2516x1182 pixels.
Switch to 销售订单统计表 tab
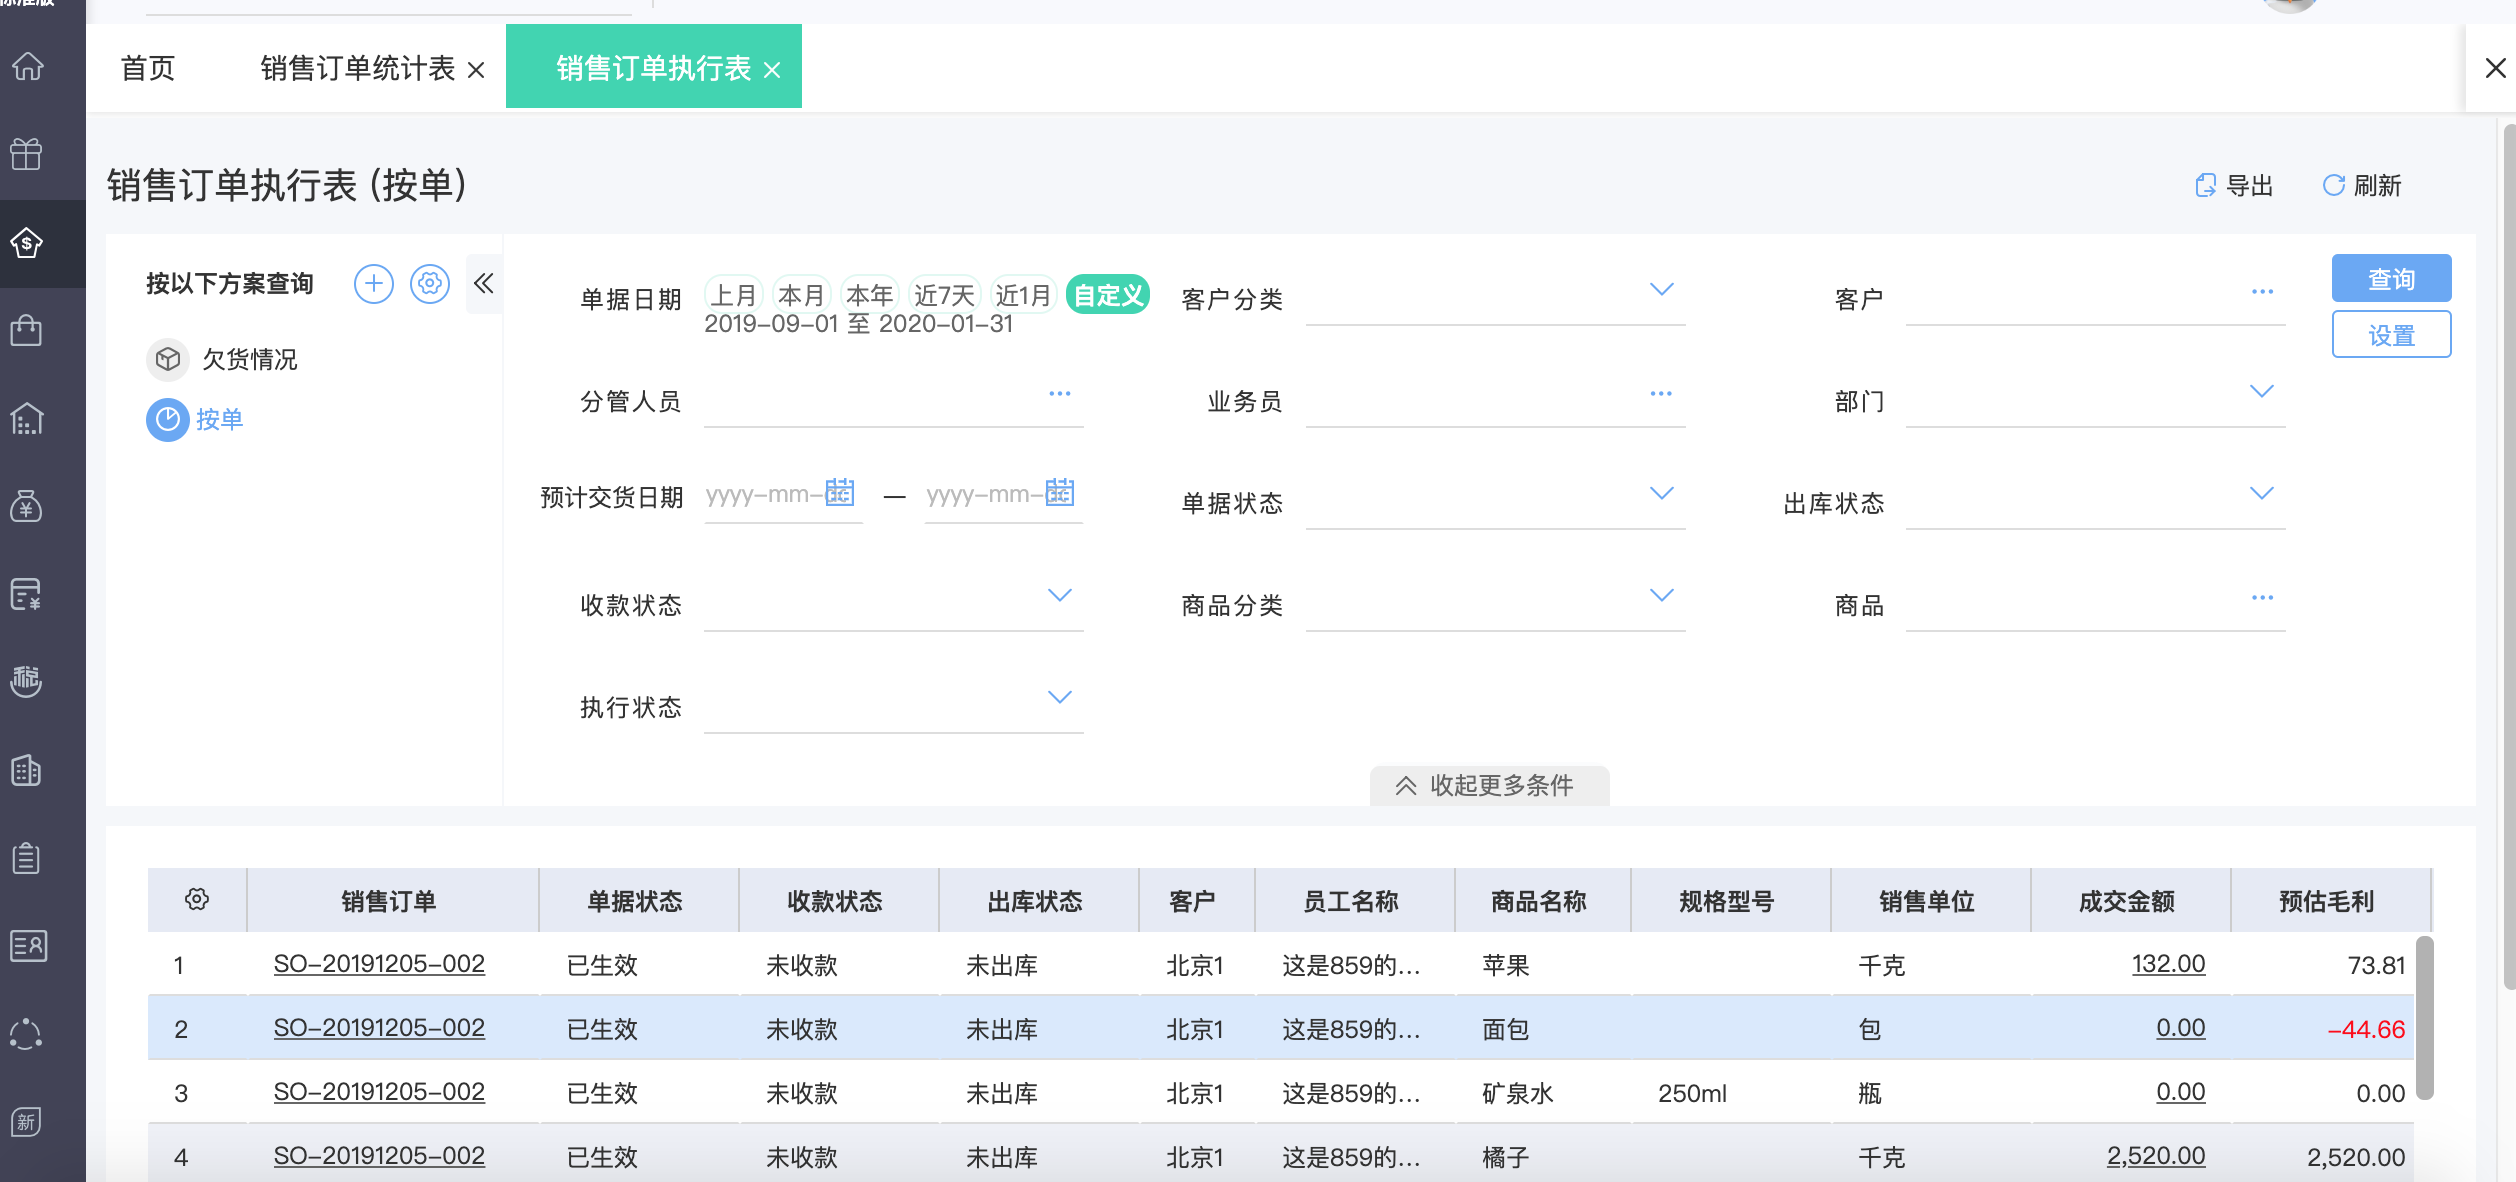(x=356, y=67)
